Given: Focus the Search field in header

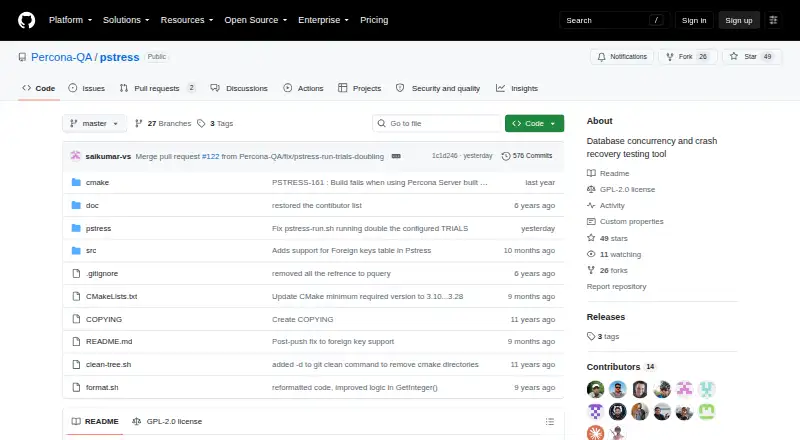Looking at the screenshot, I should 614,20.
